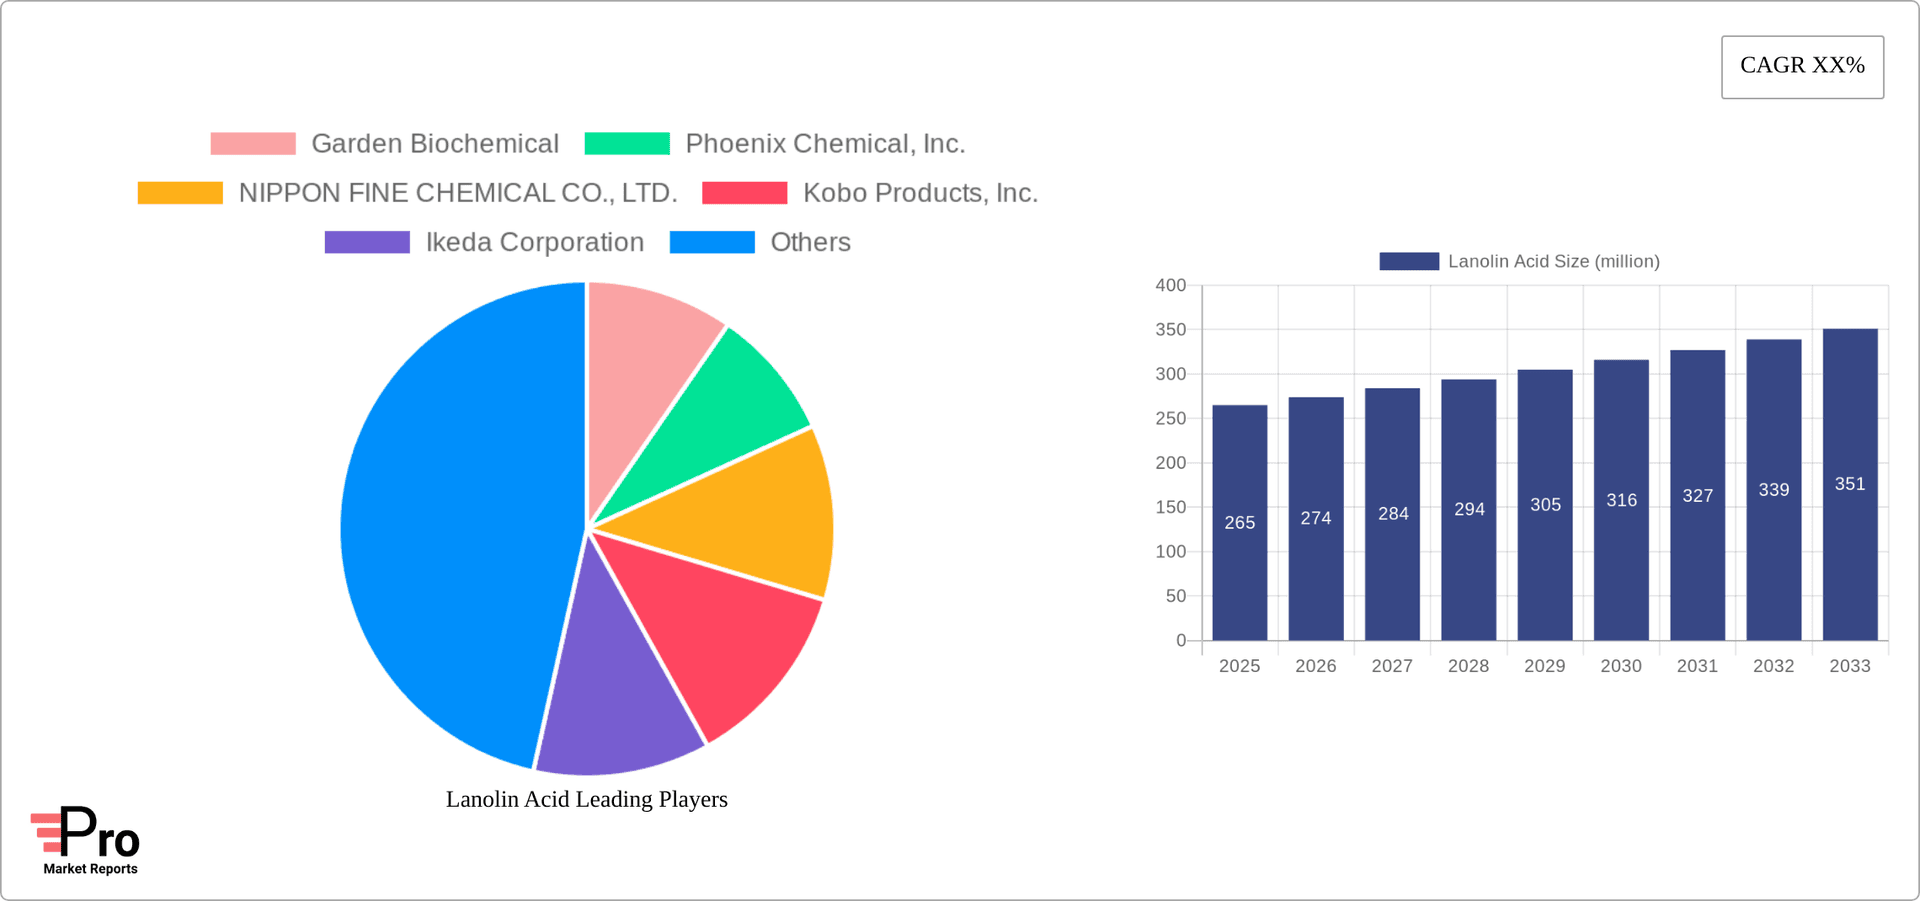Viewport: 1920px width, 901px height.
Task: Click the Kobo Products red legend swatch
Action: click(746, 192)
